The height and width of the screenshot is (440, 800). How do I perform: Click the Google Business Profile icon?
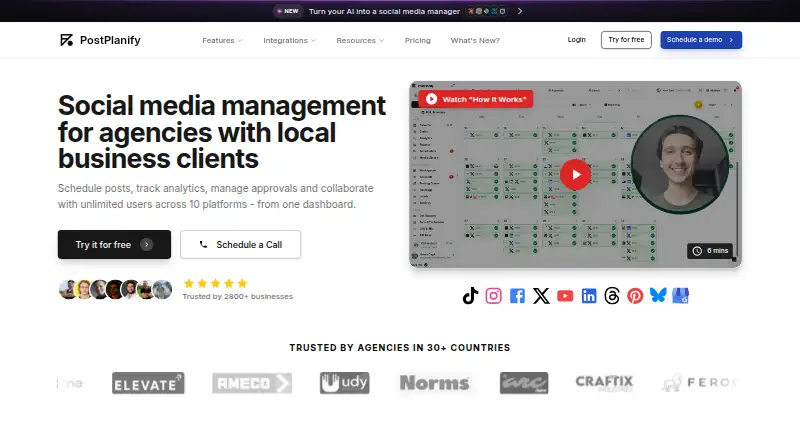click(x=681, y=296)
